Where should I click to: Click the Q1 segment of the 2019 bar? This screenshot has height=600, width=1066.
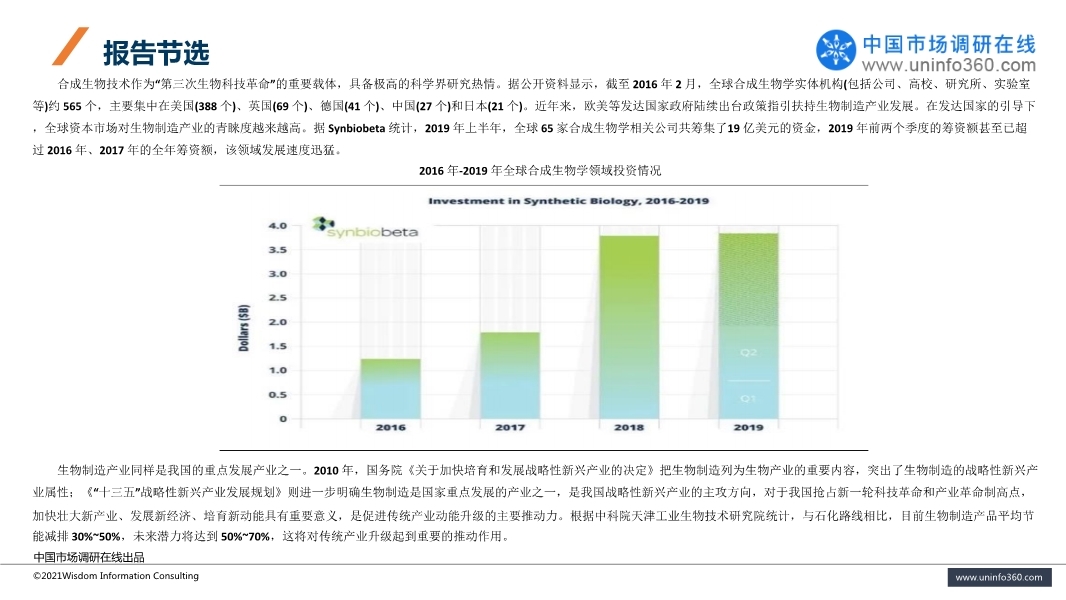[x=749, y=398]
